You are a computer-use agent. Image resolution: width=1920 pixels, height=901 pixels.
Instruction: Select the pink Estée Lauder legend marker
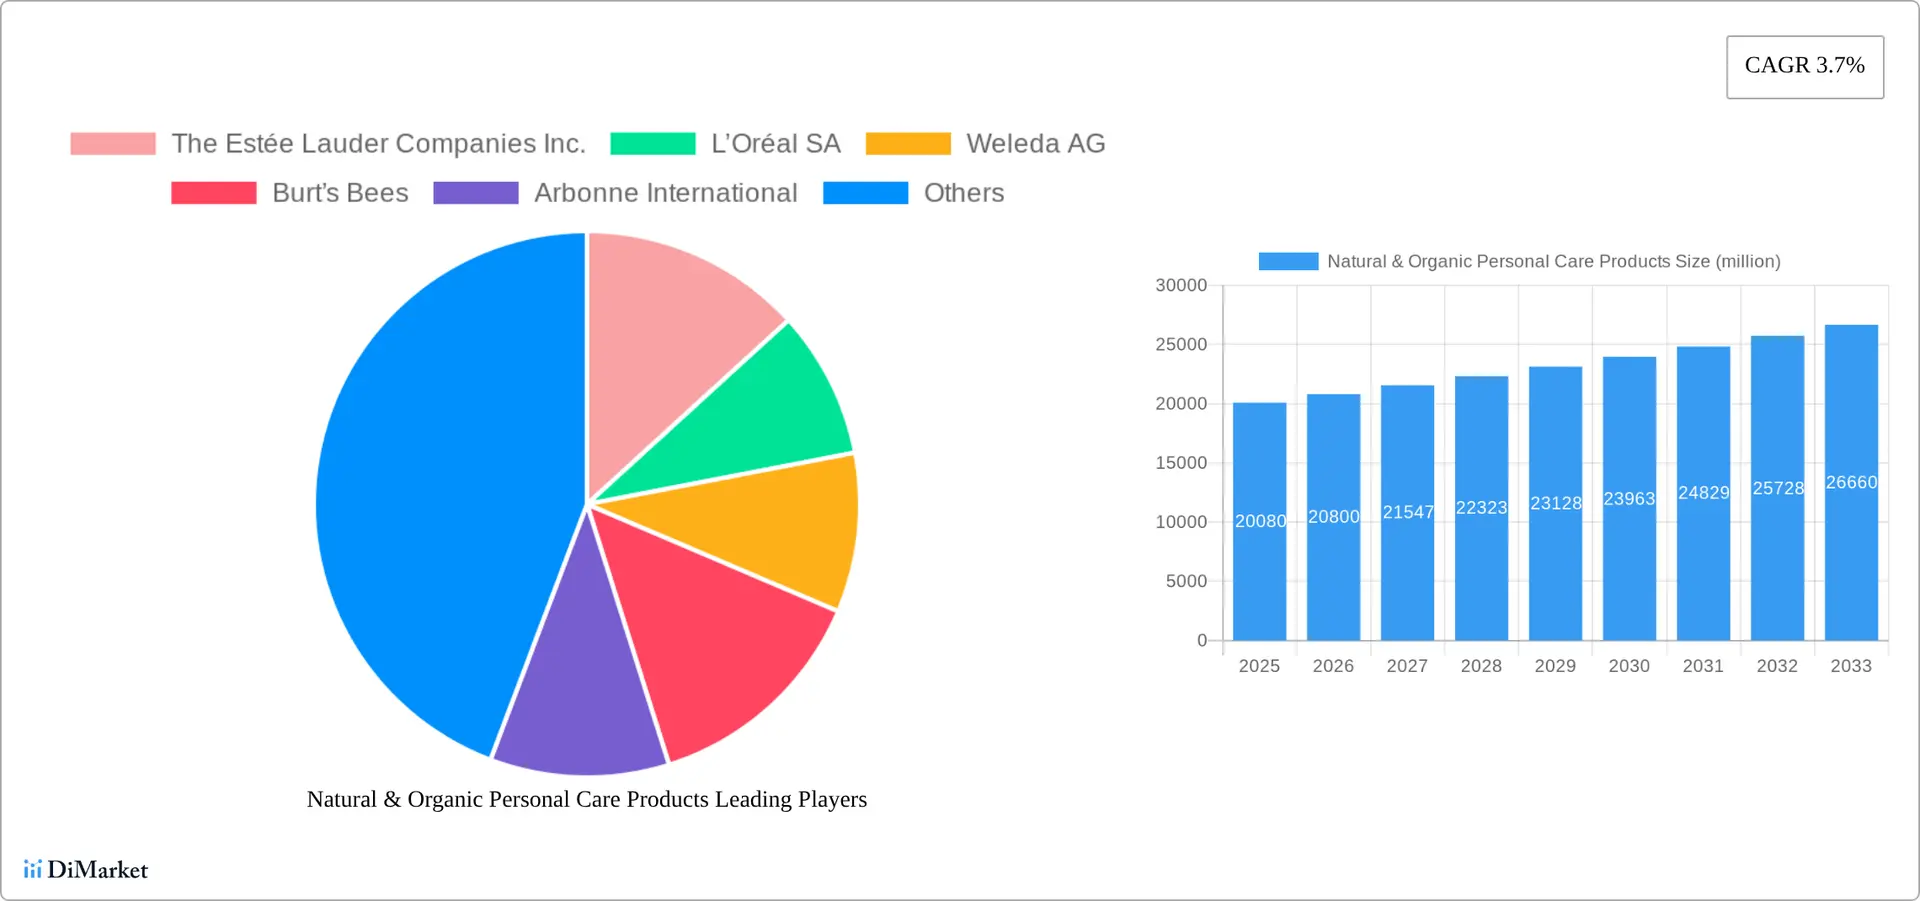(x=112, y=143)
